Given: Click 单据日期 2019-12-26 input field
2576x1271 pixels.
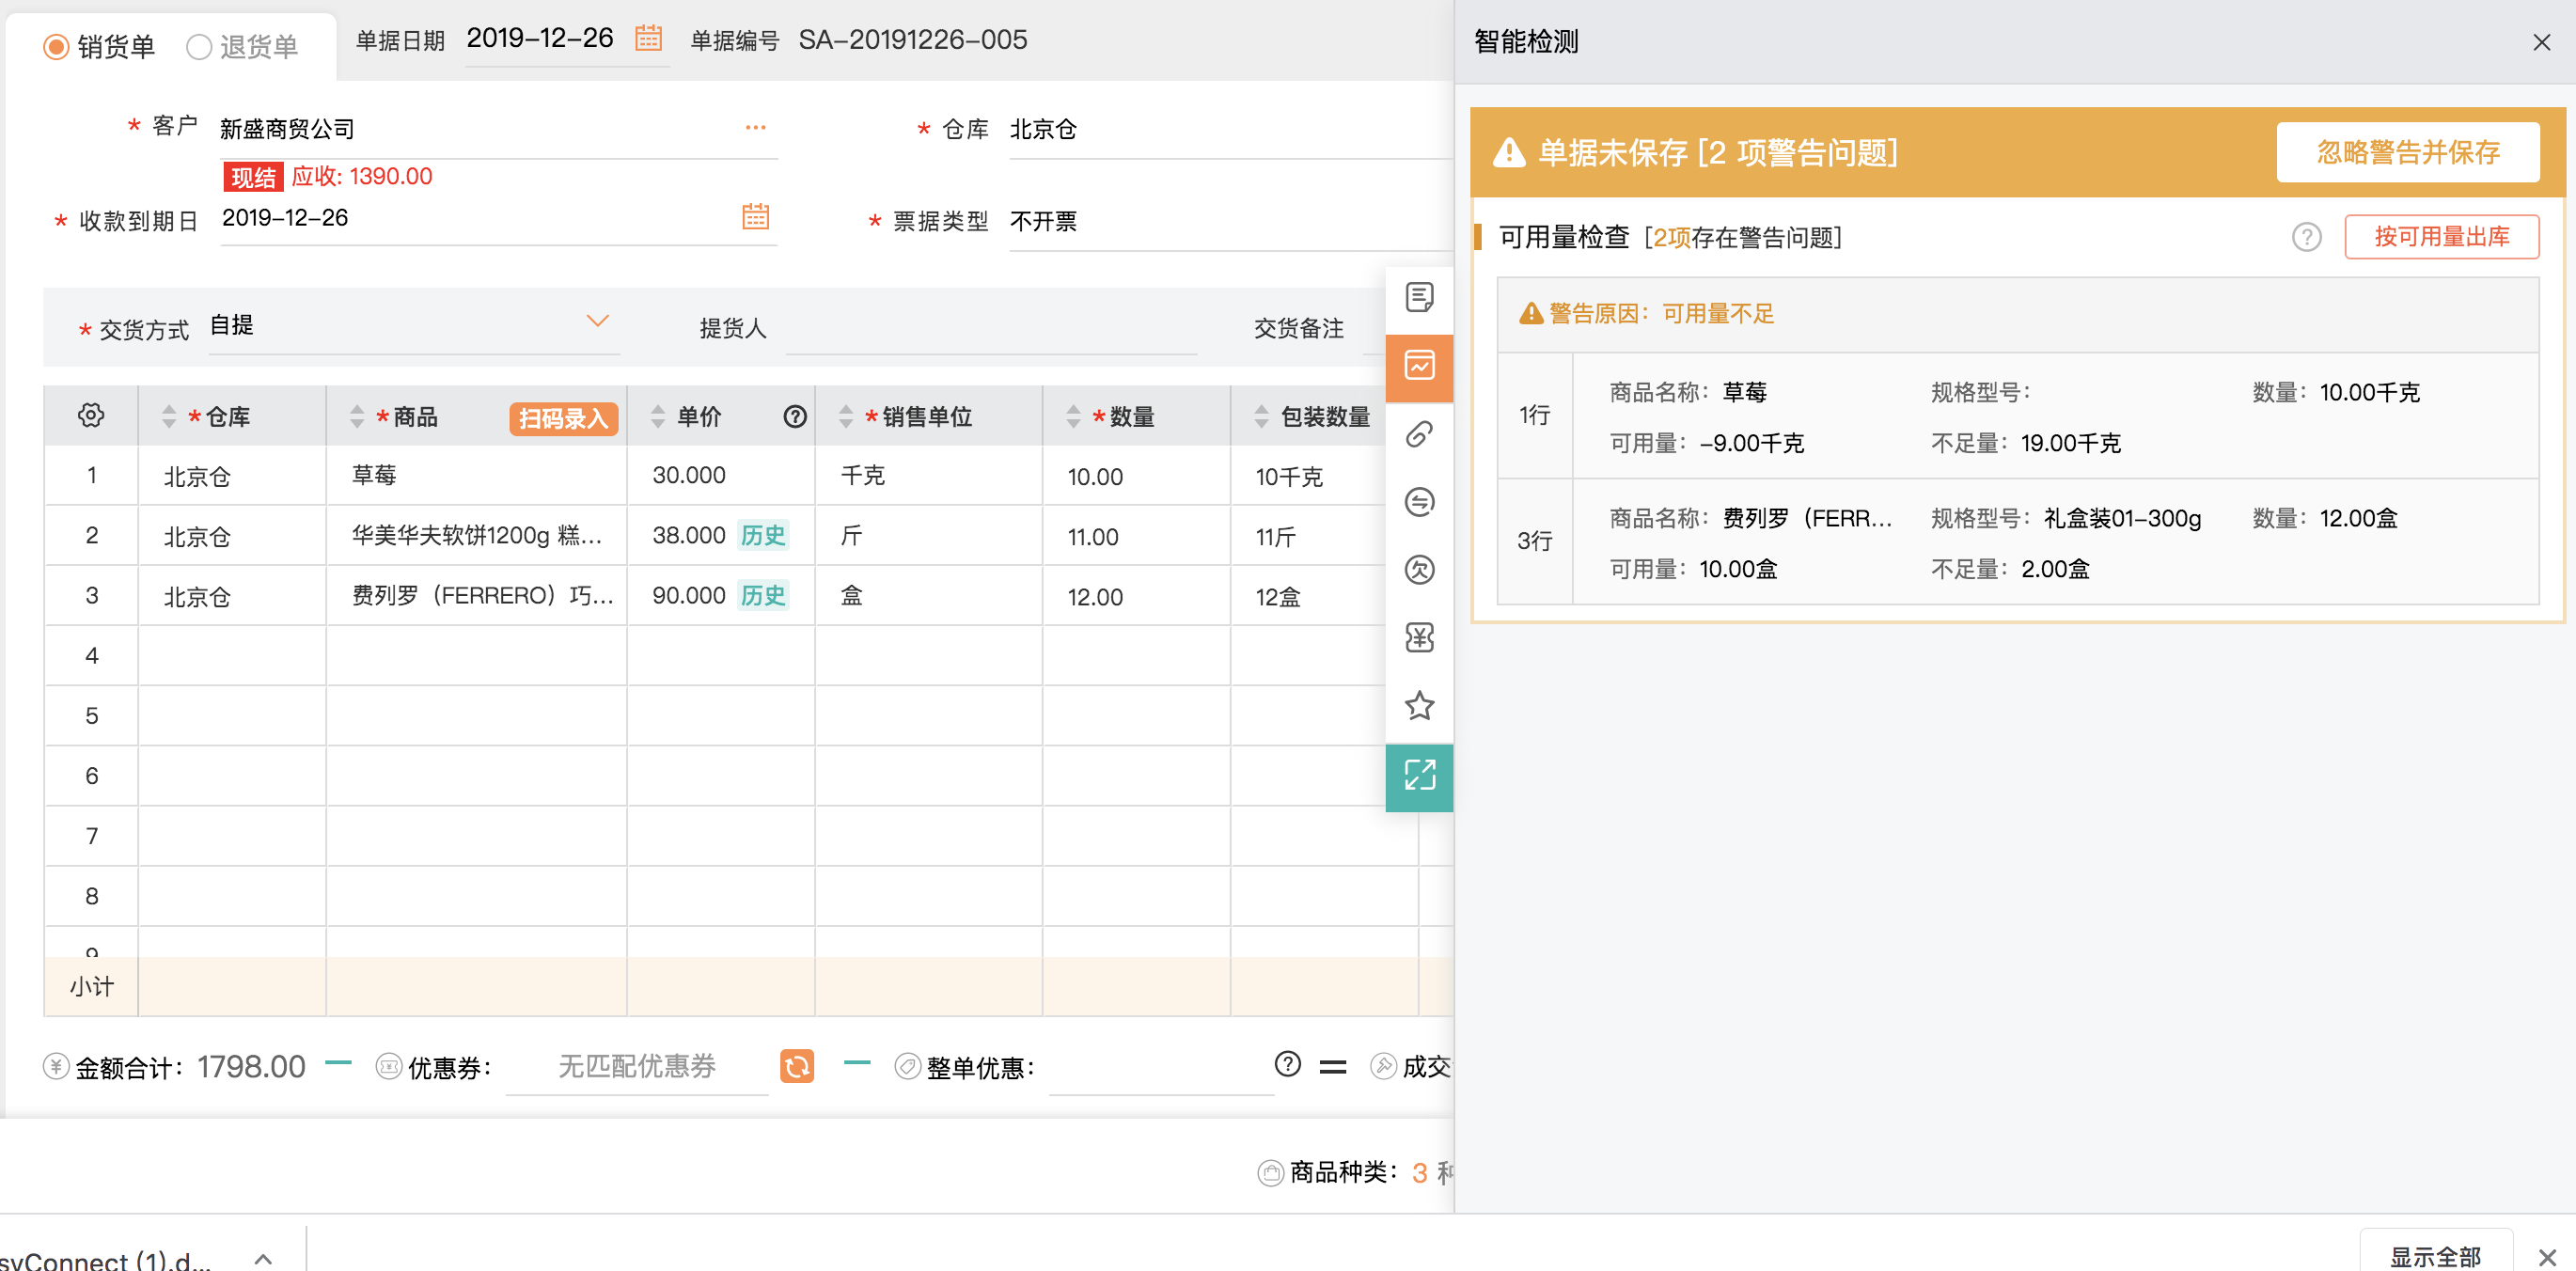Looking at the screenshot, I should coord(542,41).
